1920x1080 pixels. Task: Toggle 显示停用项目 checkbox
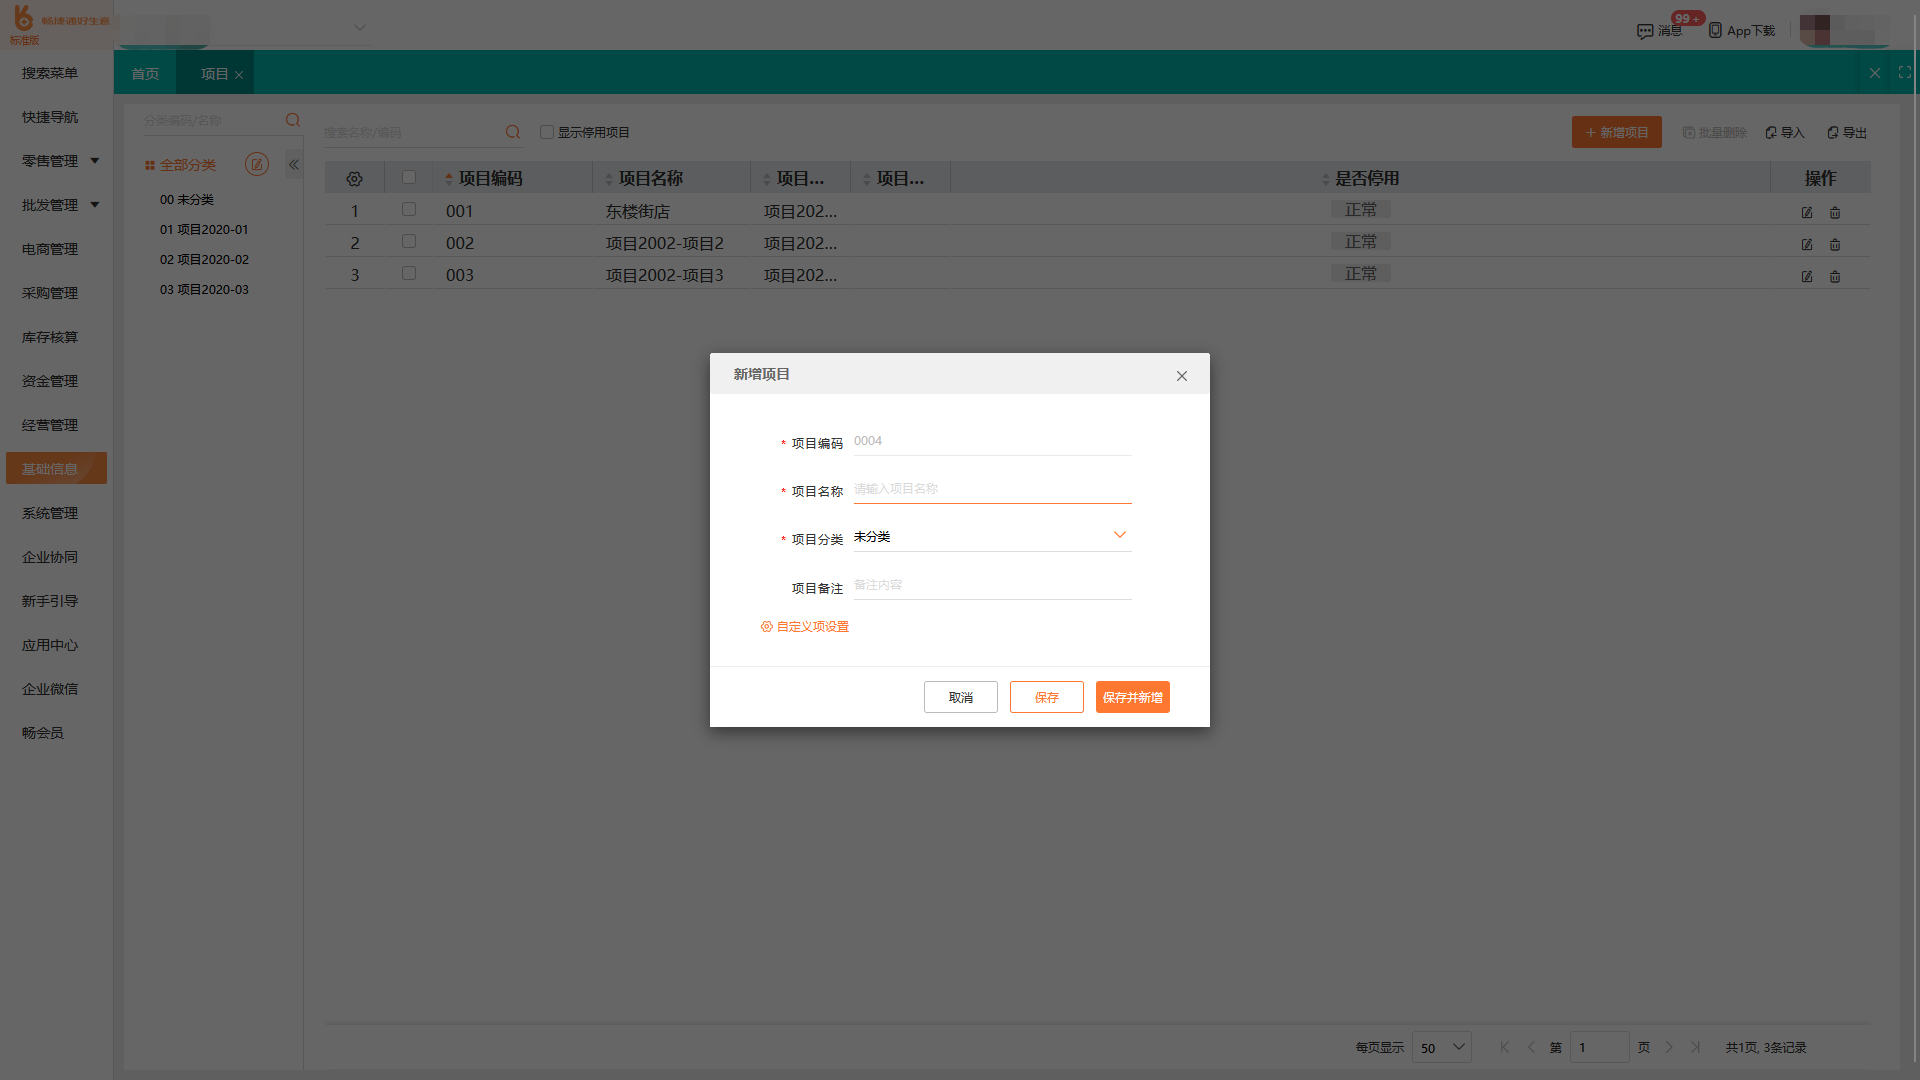point(547,131)
